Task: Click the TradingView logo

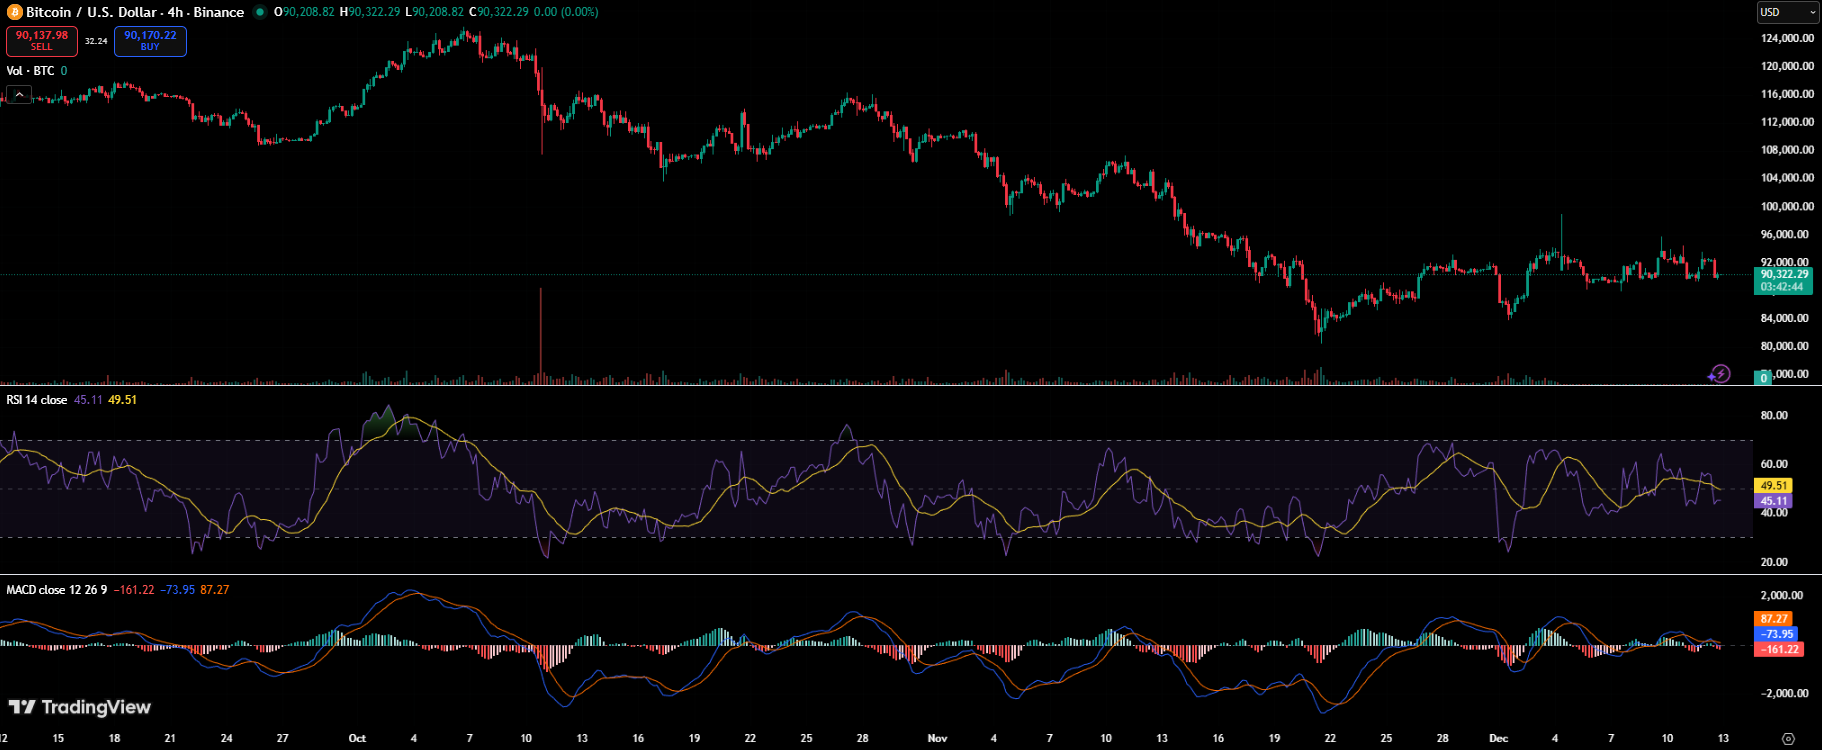Action: [80, 707]
